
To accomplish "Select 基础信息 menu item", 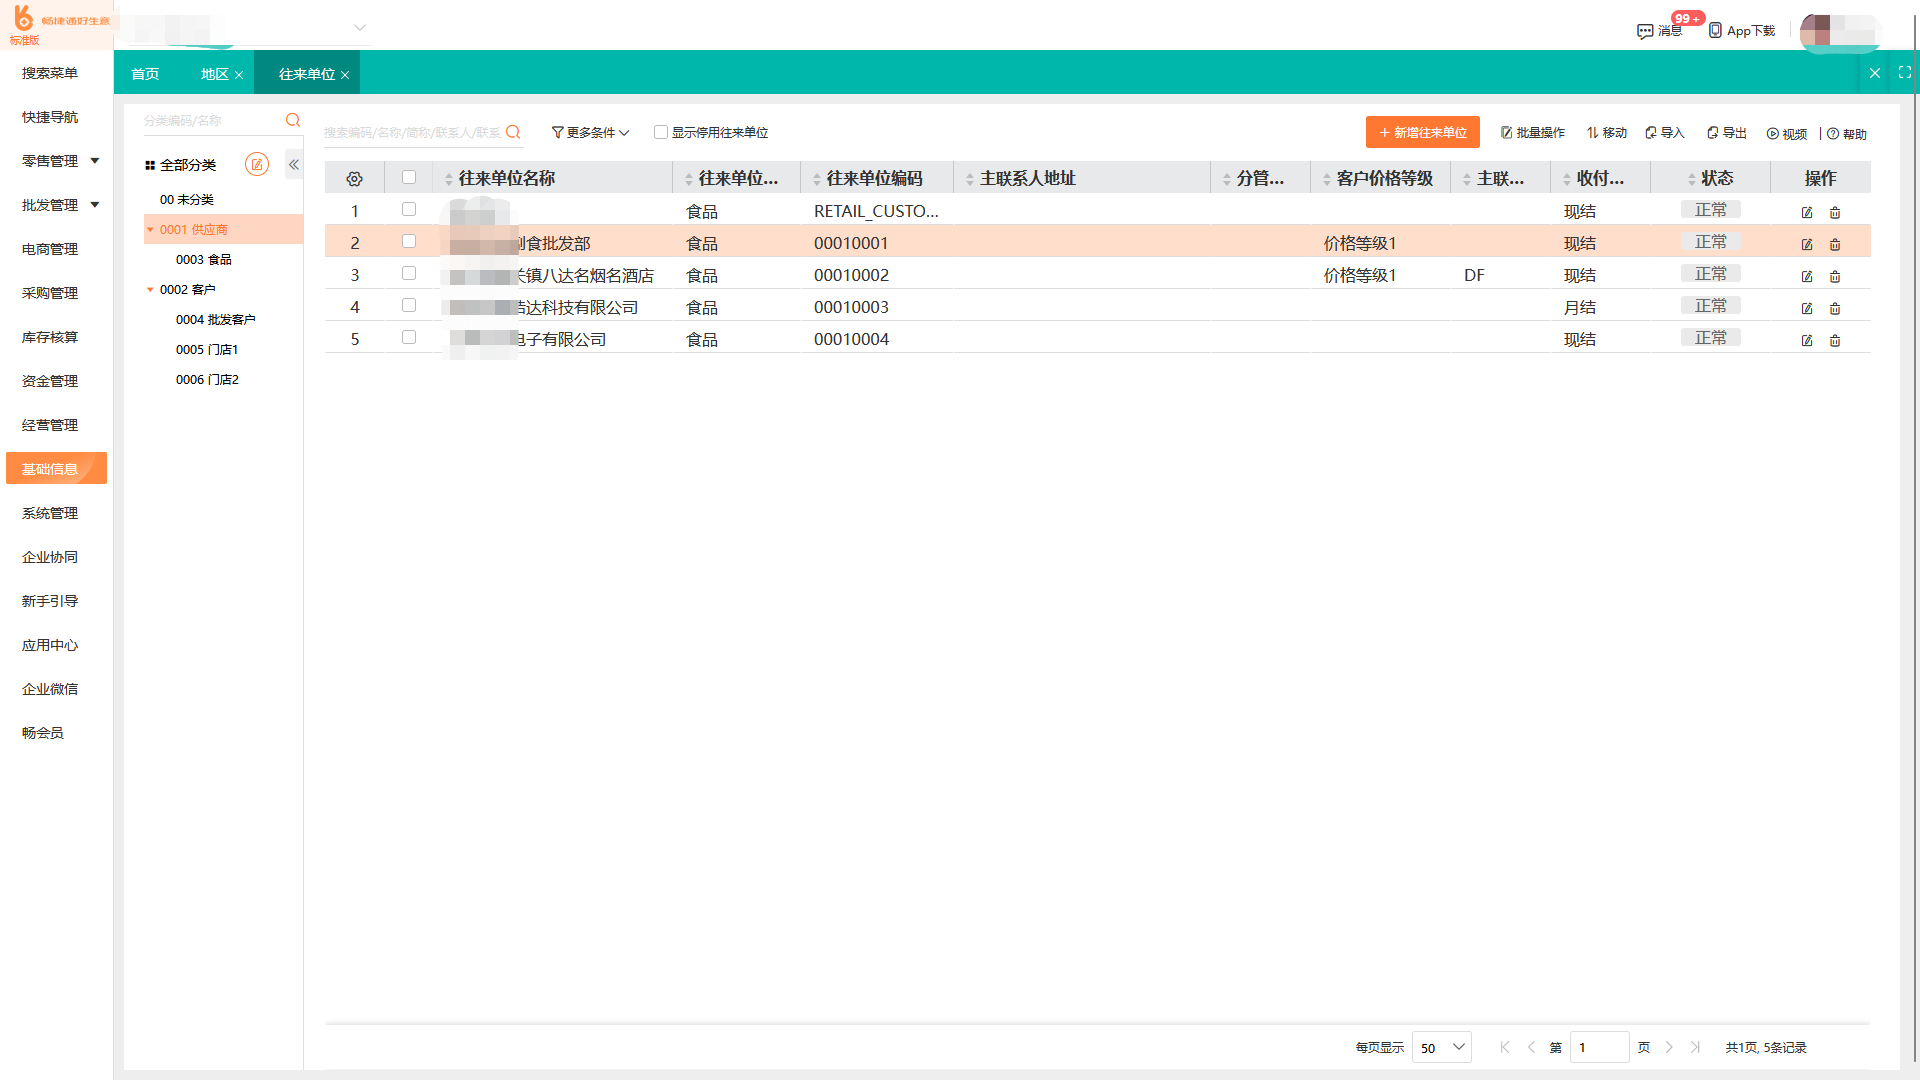I will click(53, 468).
